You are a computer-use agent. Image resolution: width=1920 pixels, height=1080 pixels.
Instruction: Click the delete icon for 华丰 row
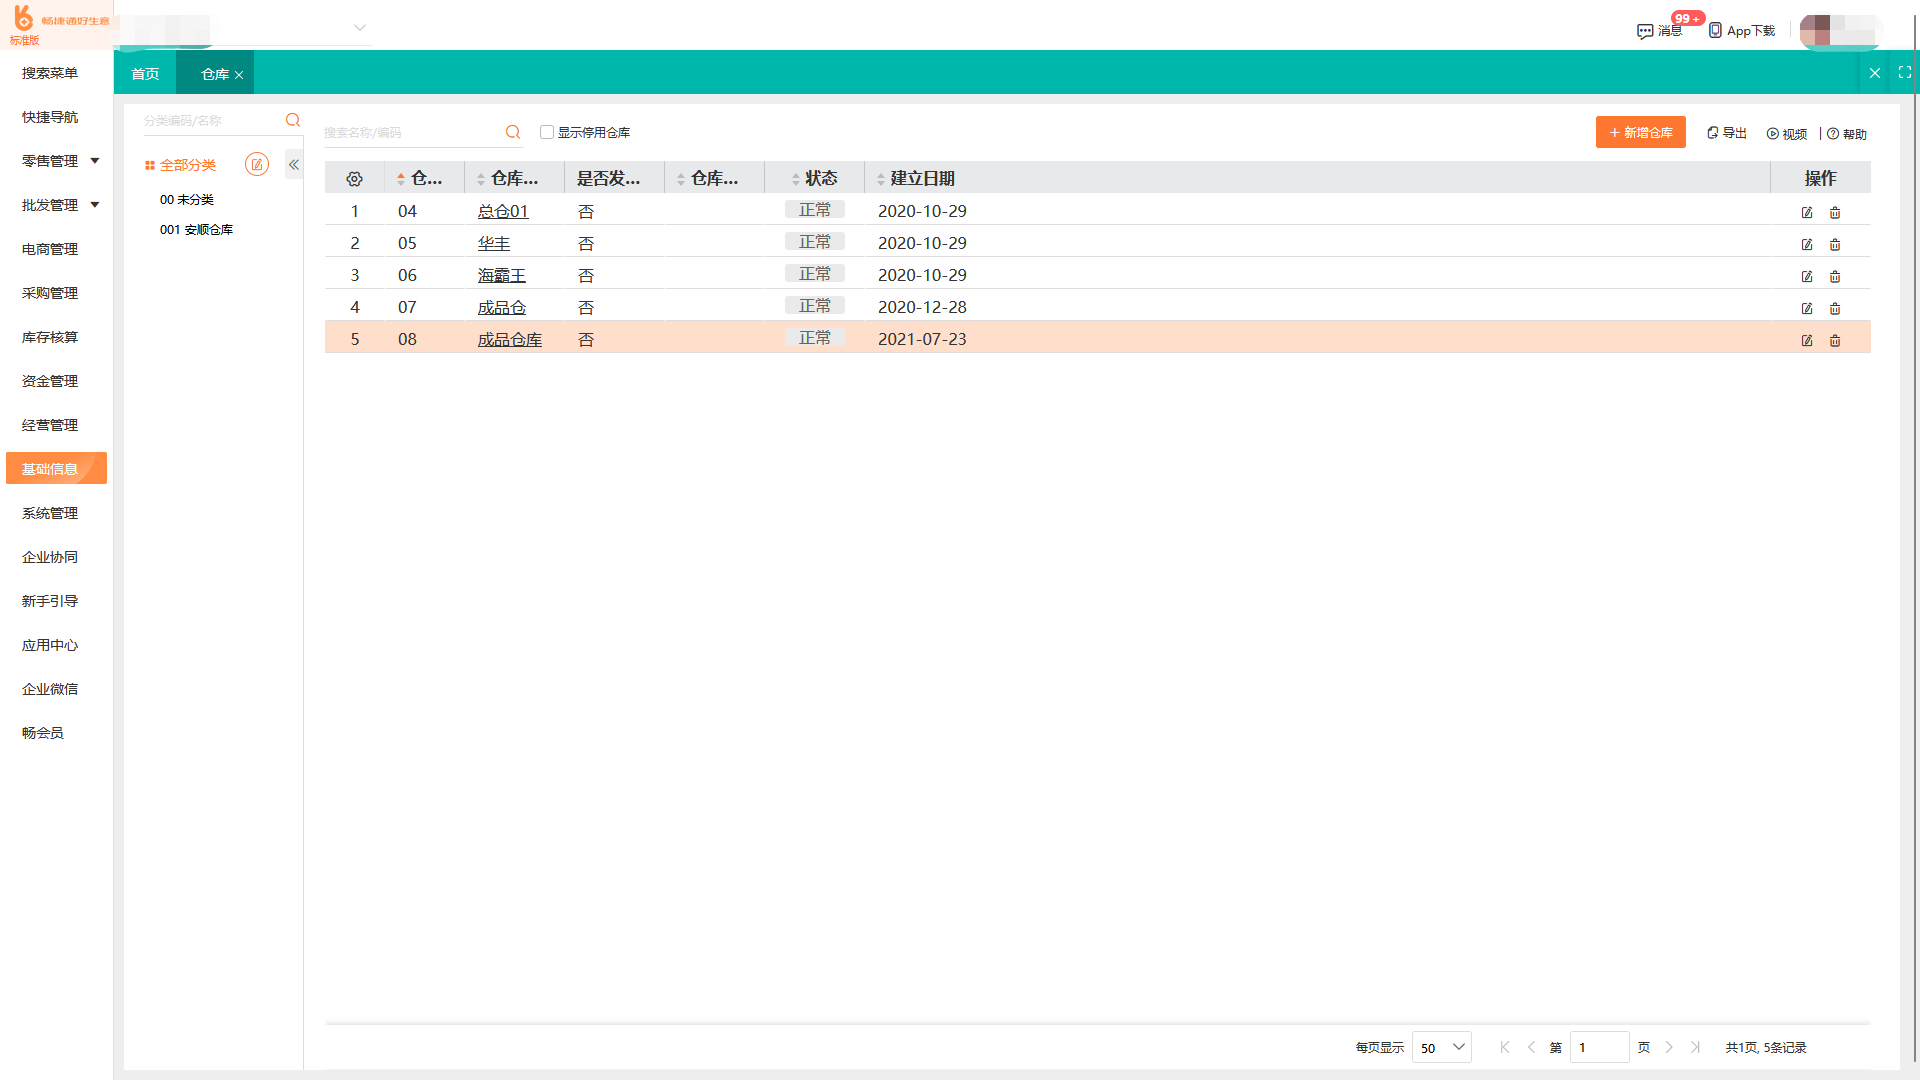[x=1834, y=243]
